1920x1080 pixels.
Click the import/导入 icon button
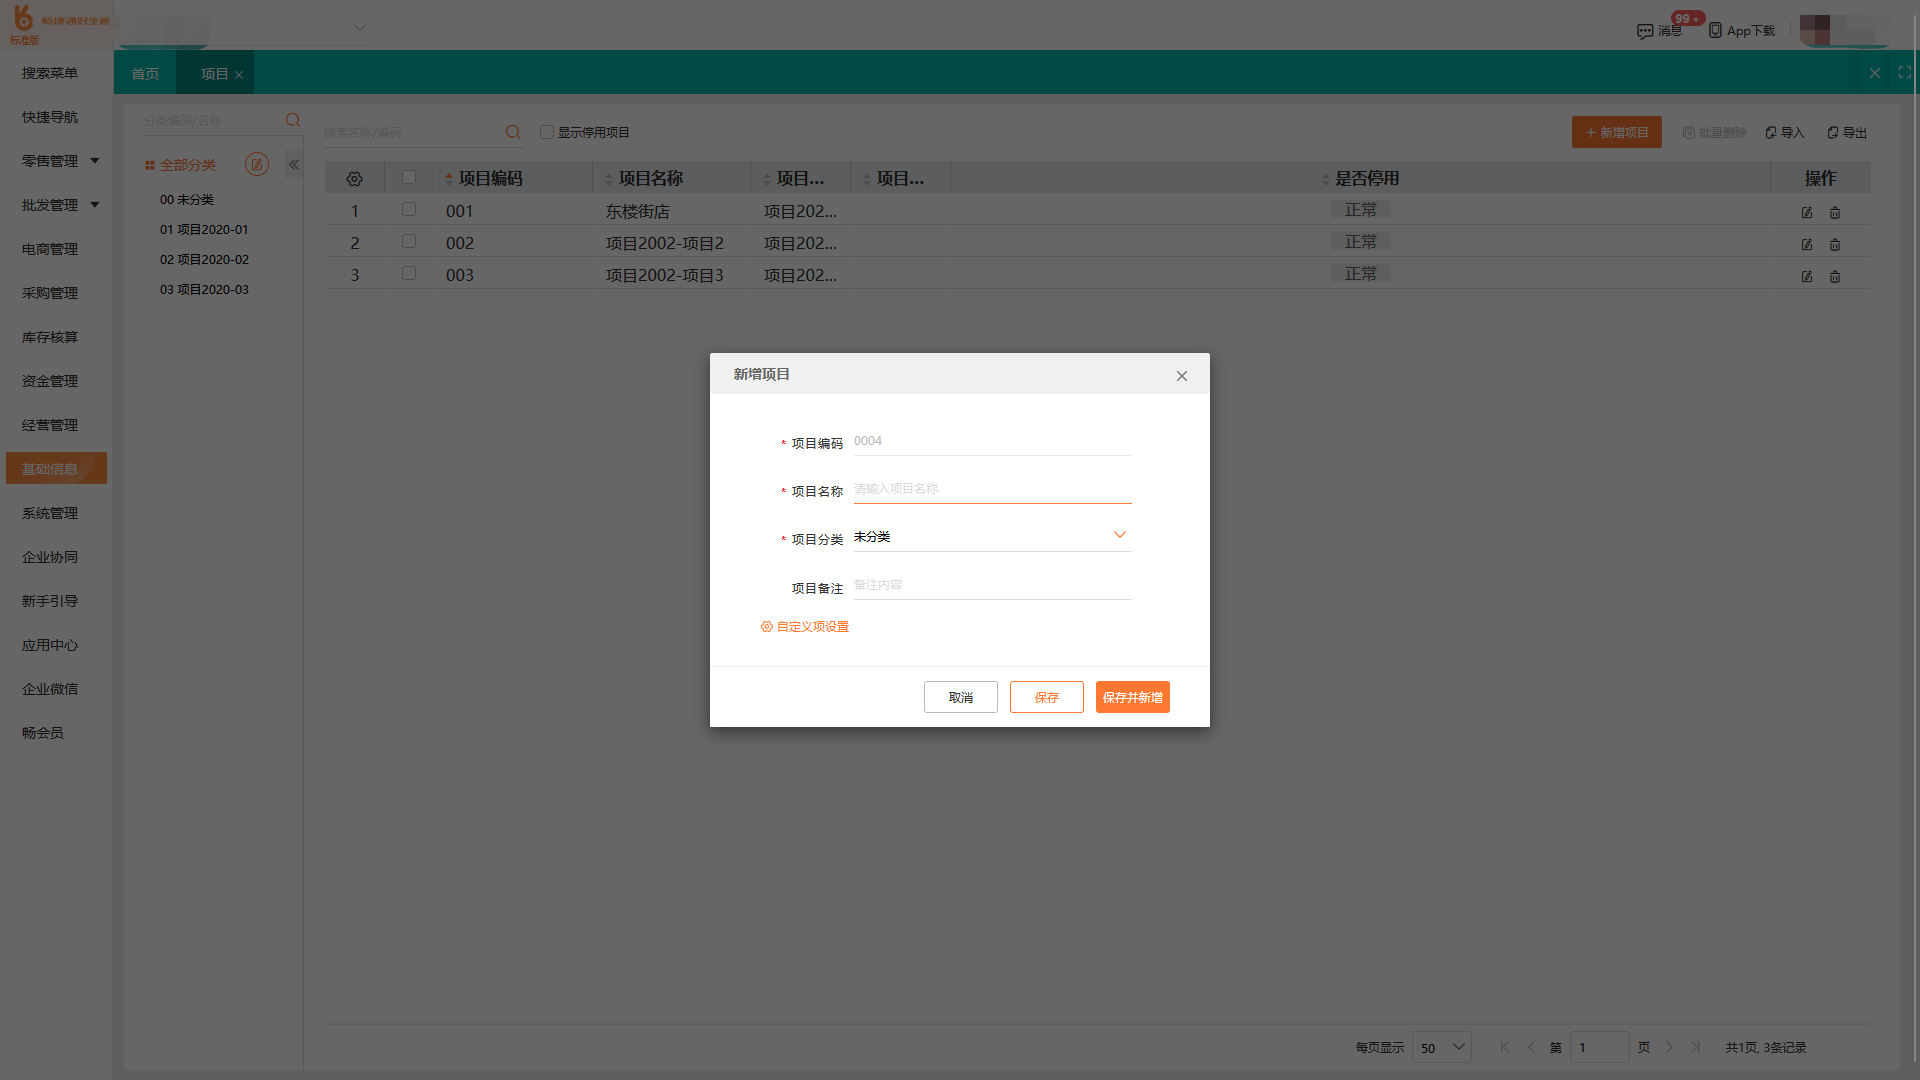1785,131
